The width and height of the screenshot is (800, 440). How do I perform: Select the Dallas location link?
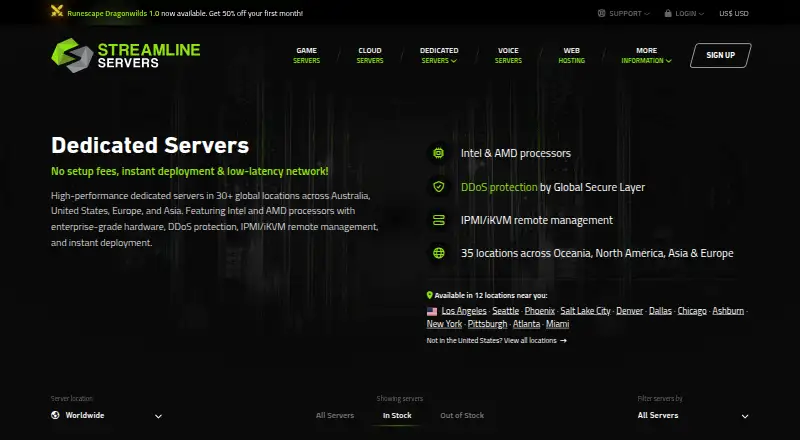coord(660,311)
